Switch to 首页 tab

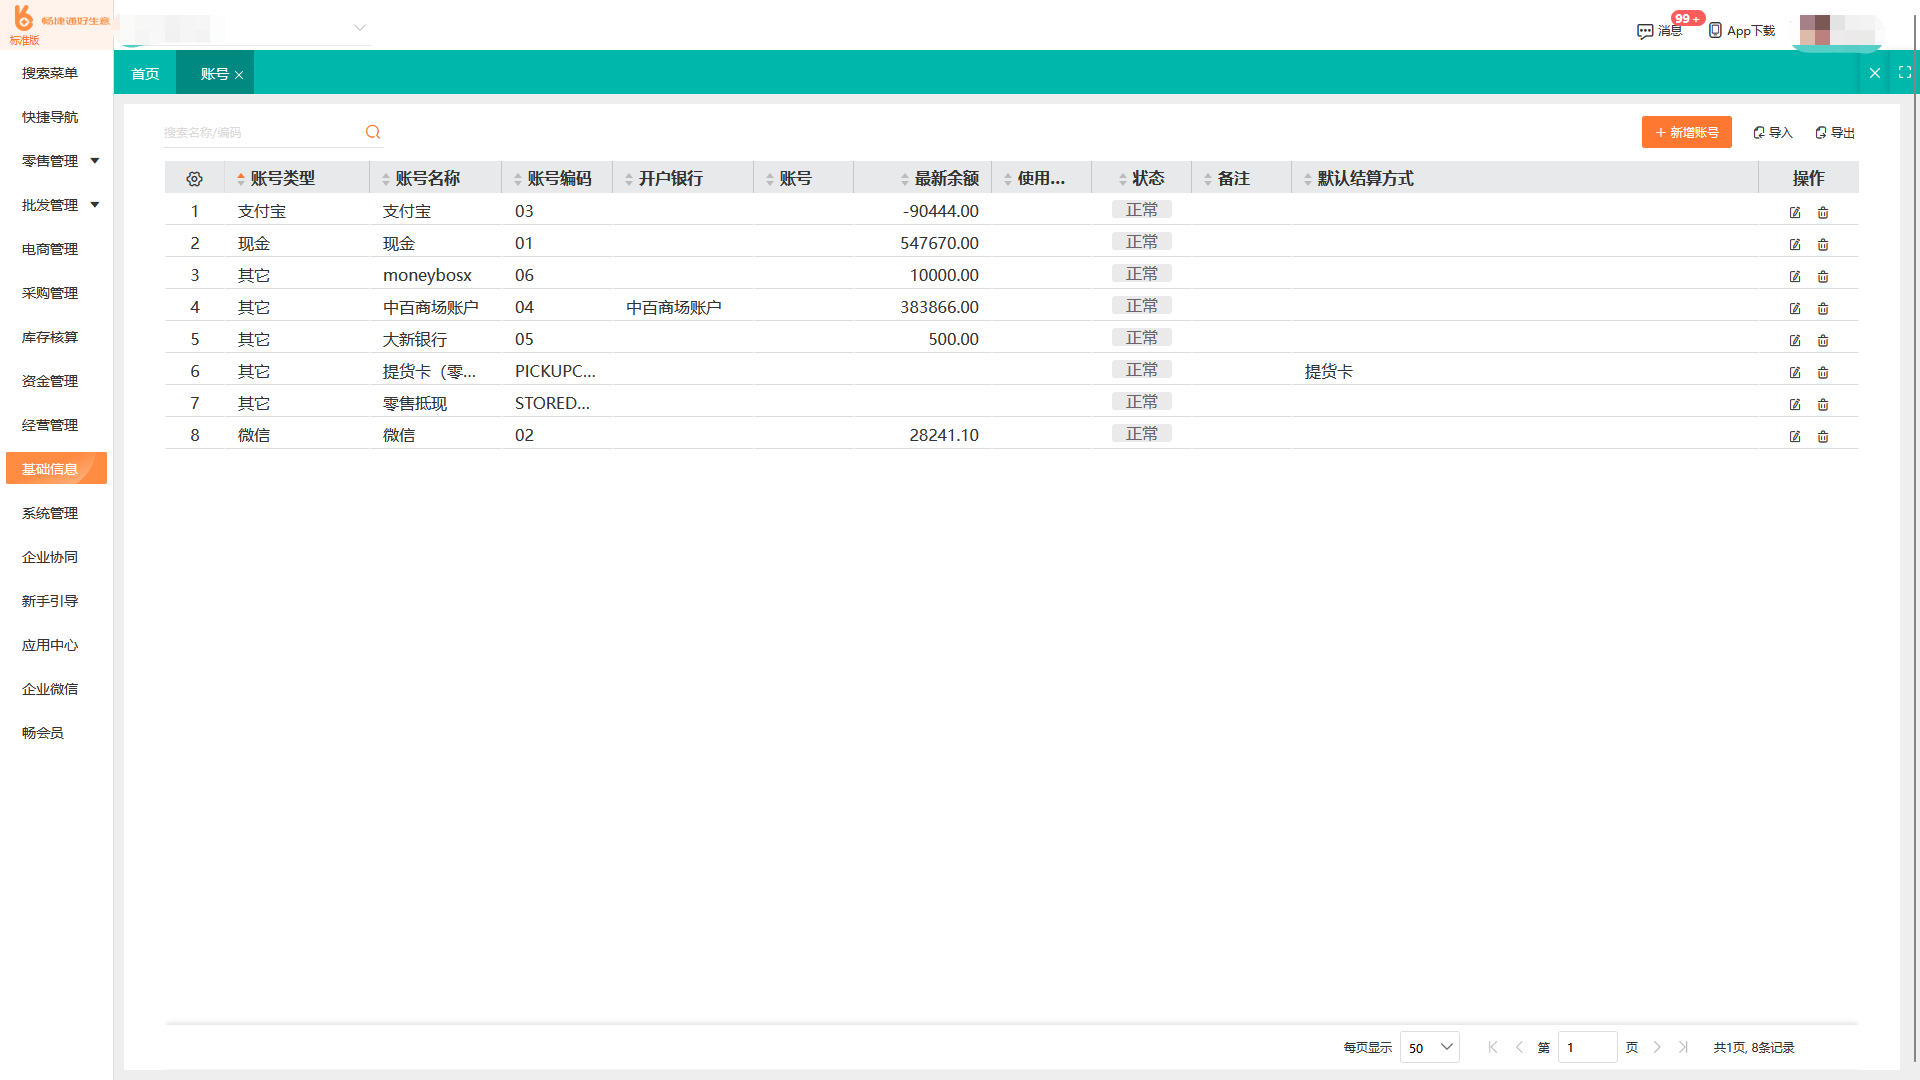coord(145,73)
